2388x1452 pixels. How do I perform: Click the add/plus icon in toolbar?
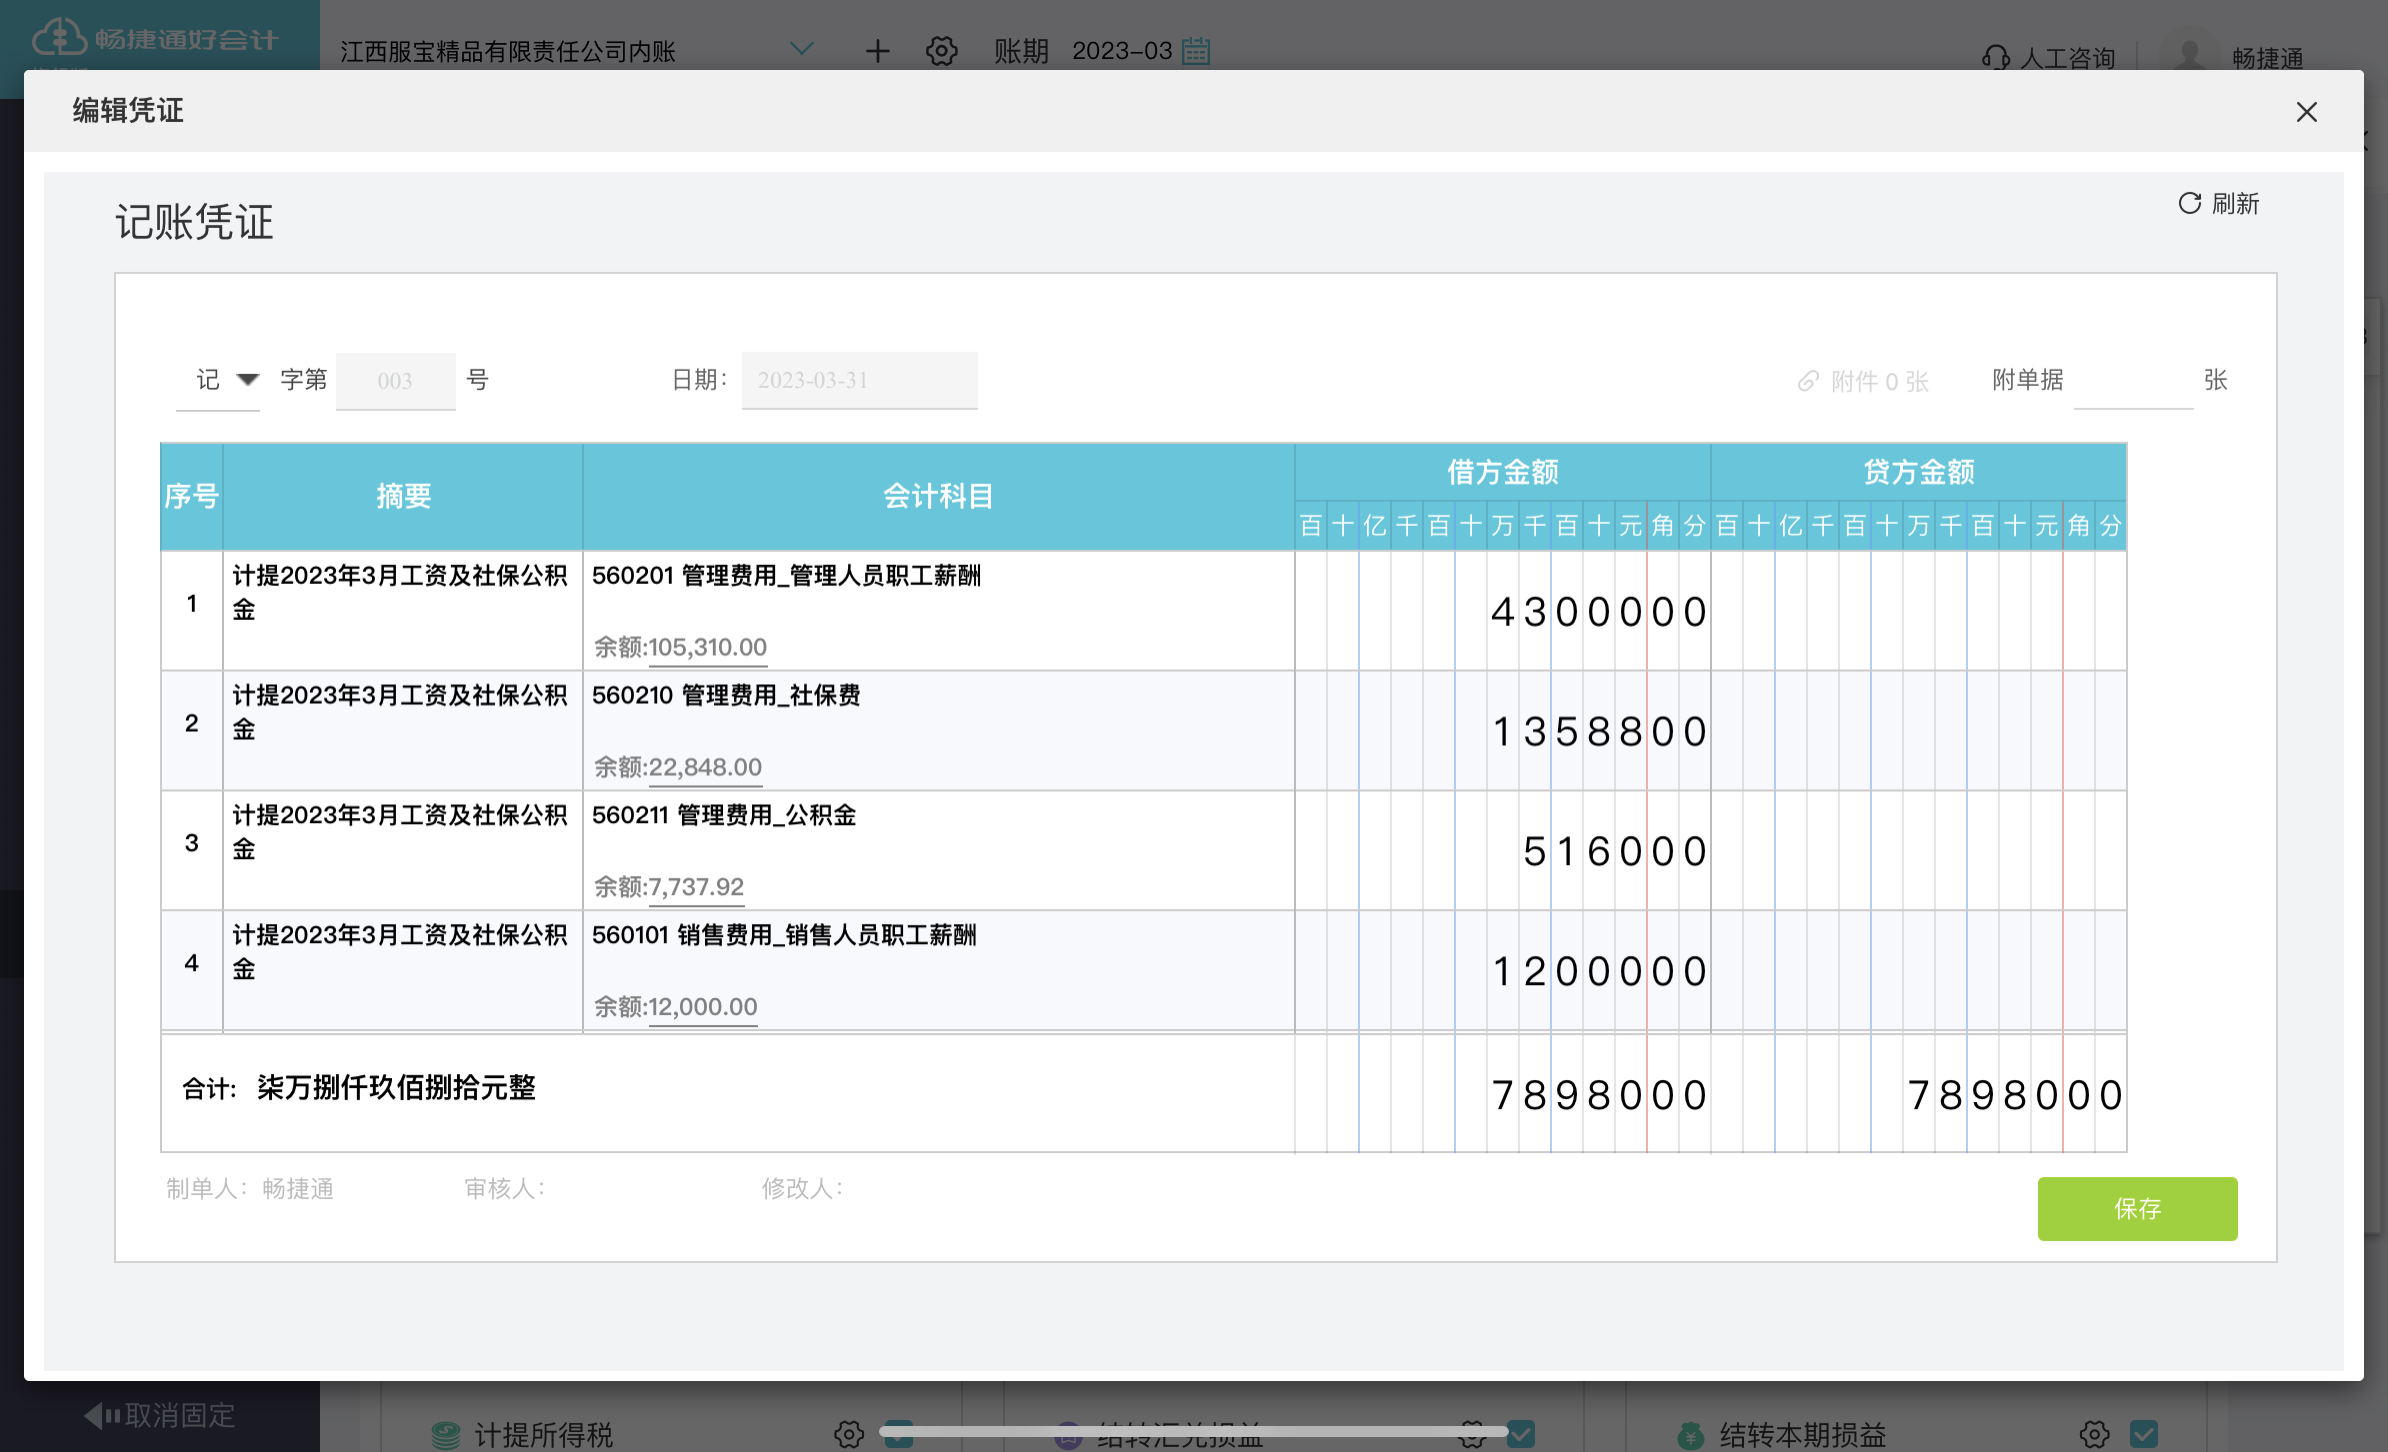[878, 49]
